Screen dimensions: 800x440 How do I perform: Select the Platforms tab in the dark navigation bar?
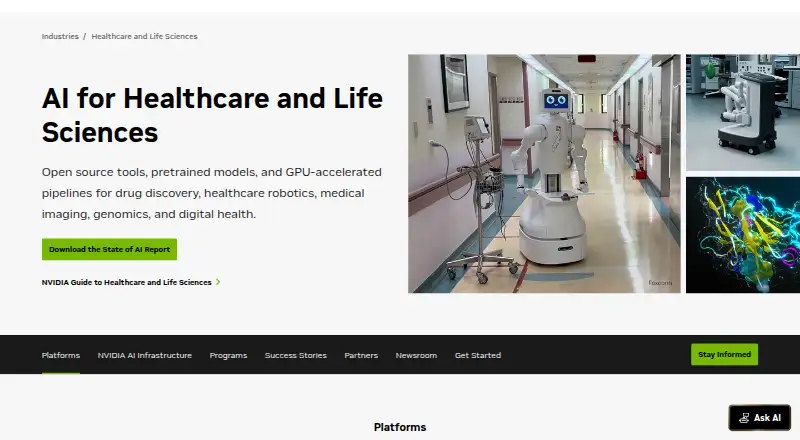click(61, 355)
